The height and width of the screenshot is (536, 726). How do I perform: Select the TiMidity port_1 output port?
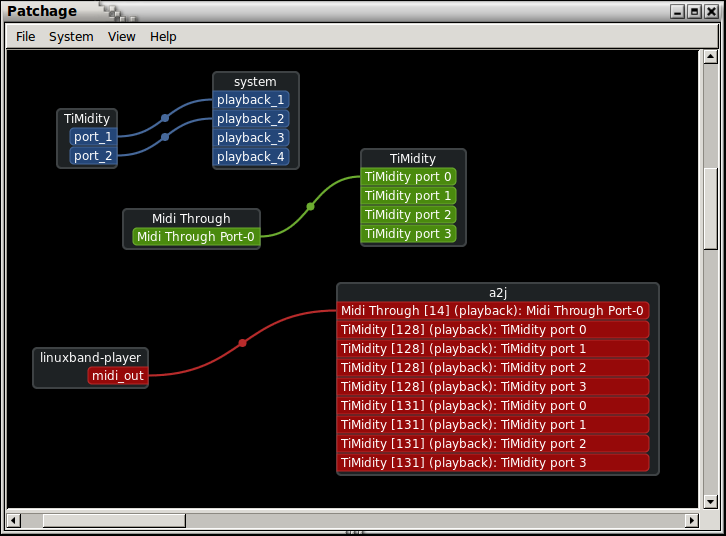(93, 137)
